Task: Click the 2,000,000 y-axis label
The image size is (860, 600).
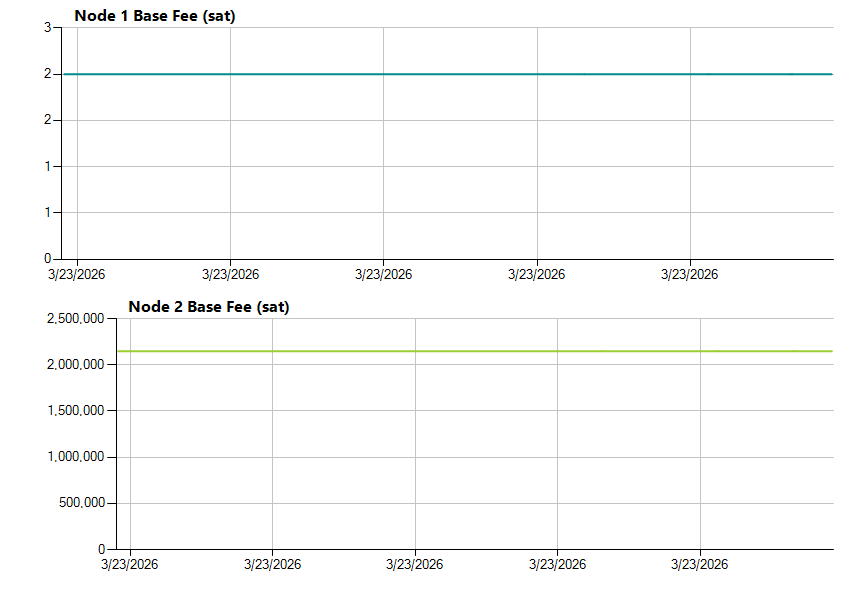Action: coord(76,365)
